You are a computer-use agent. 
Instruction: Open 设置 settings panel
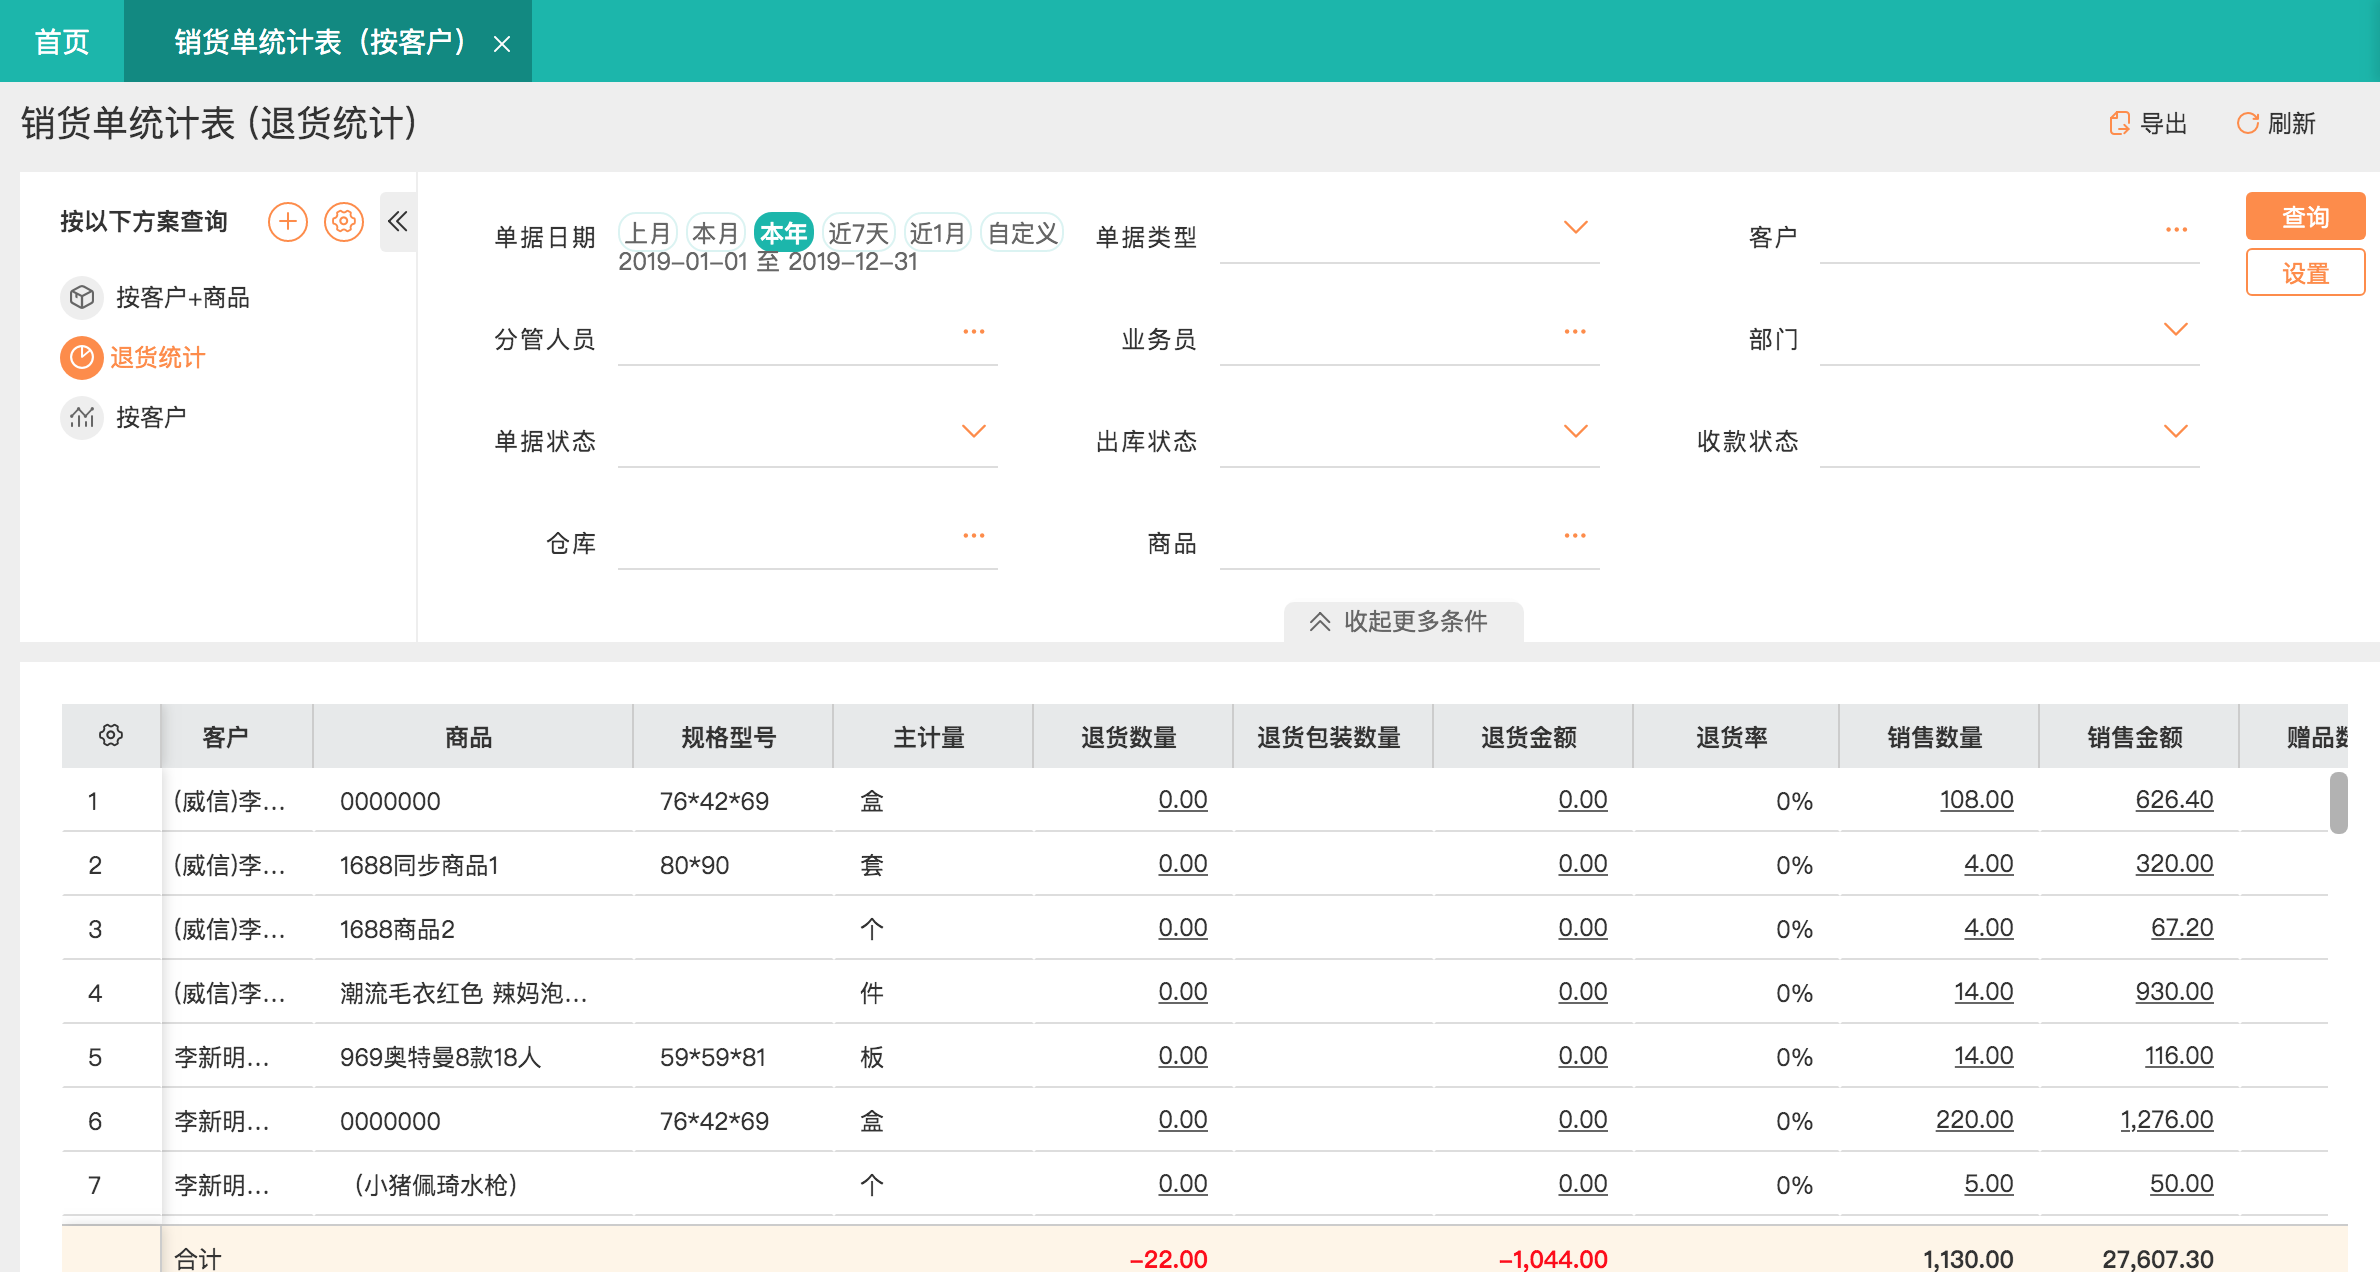[x=2304, y=272]
